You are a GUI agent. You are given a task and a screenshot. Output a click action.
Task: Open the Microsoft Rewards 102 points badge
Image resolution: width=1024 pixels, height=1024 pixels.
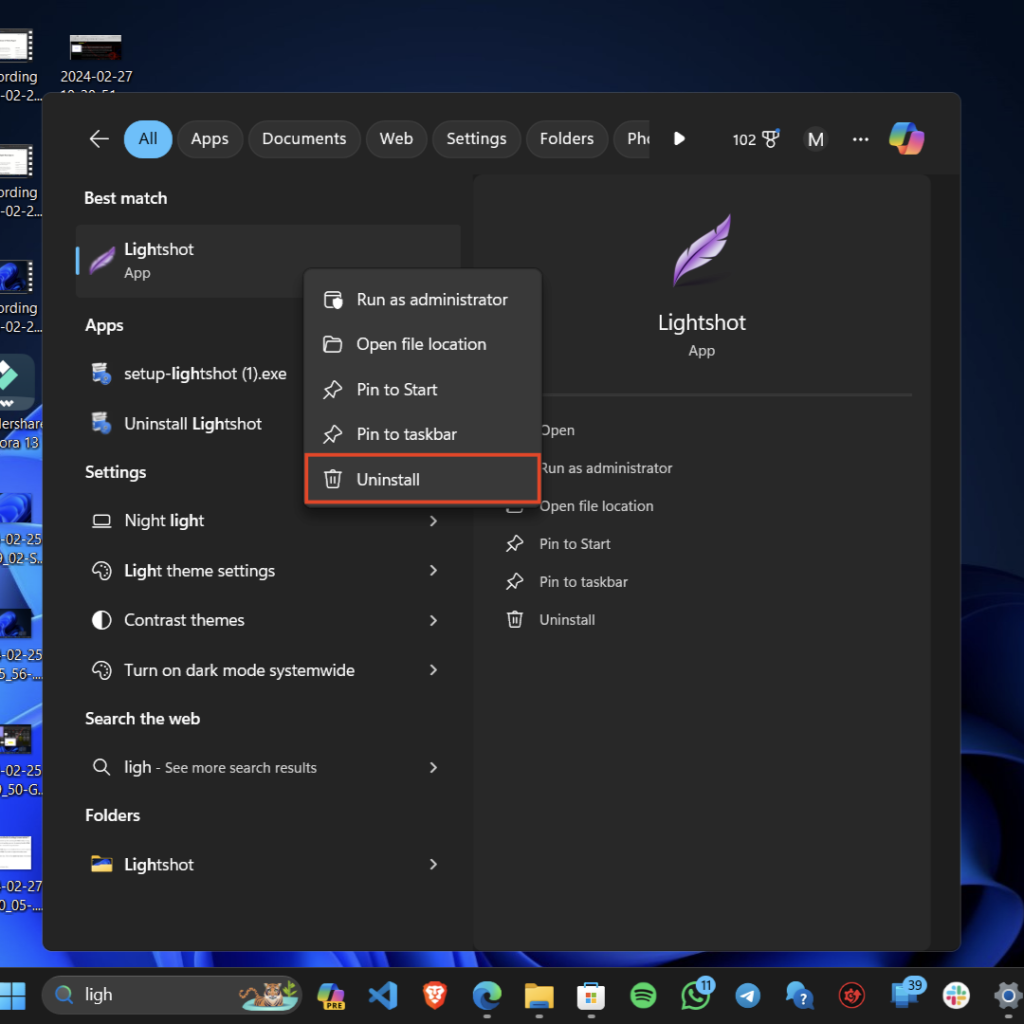(756, 139)
